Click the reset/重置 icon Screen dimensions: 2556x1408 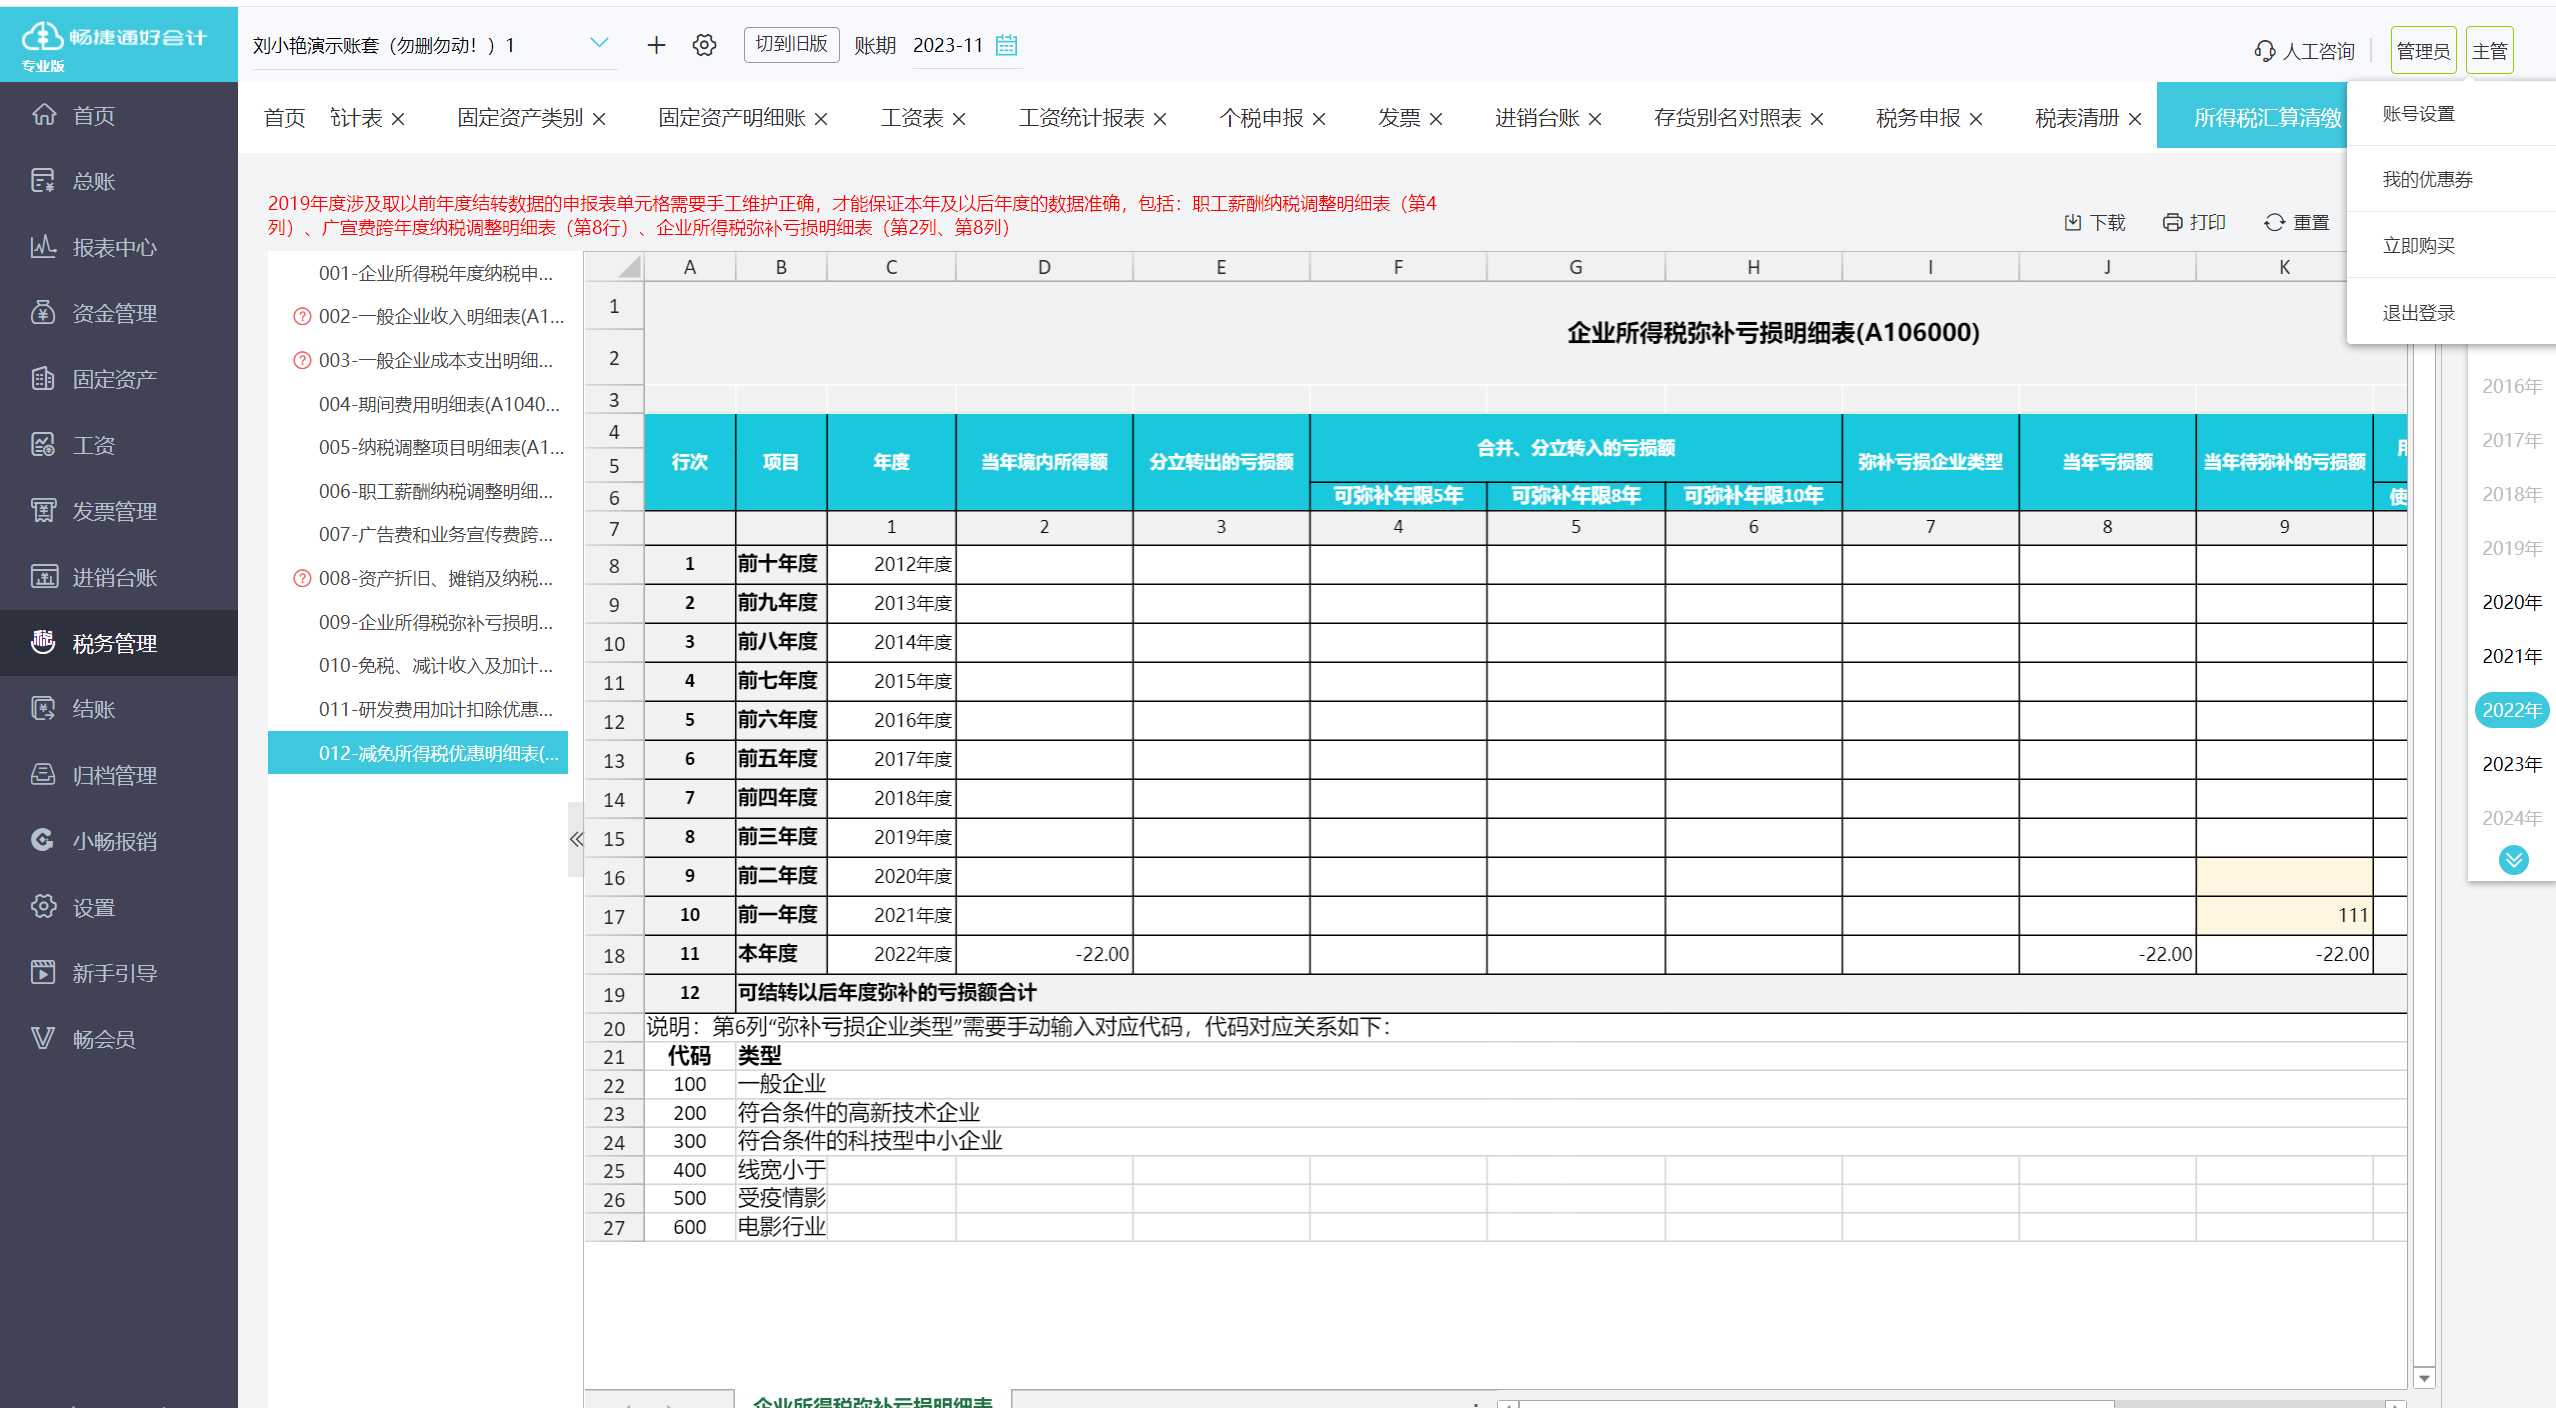(2273, 222)
